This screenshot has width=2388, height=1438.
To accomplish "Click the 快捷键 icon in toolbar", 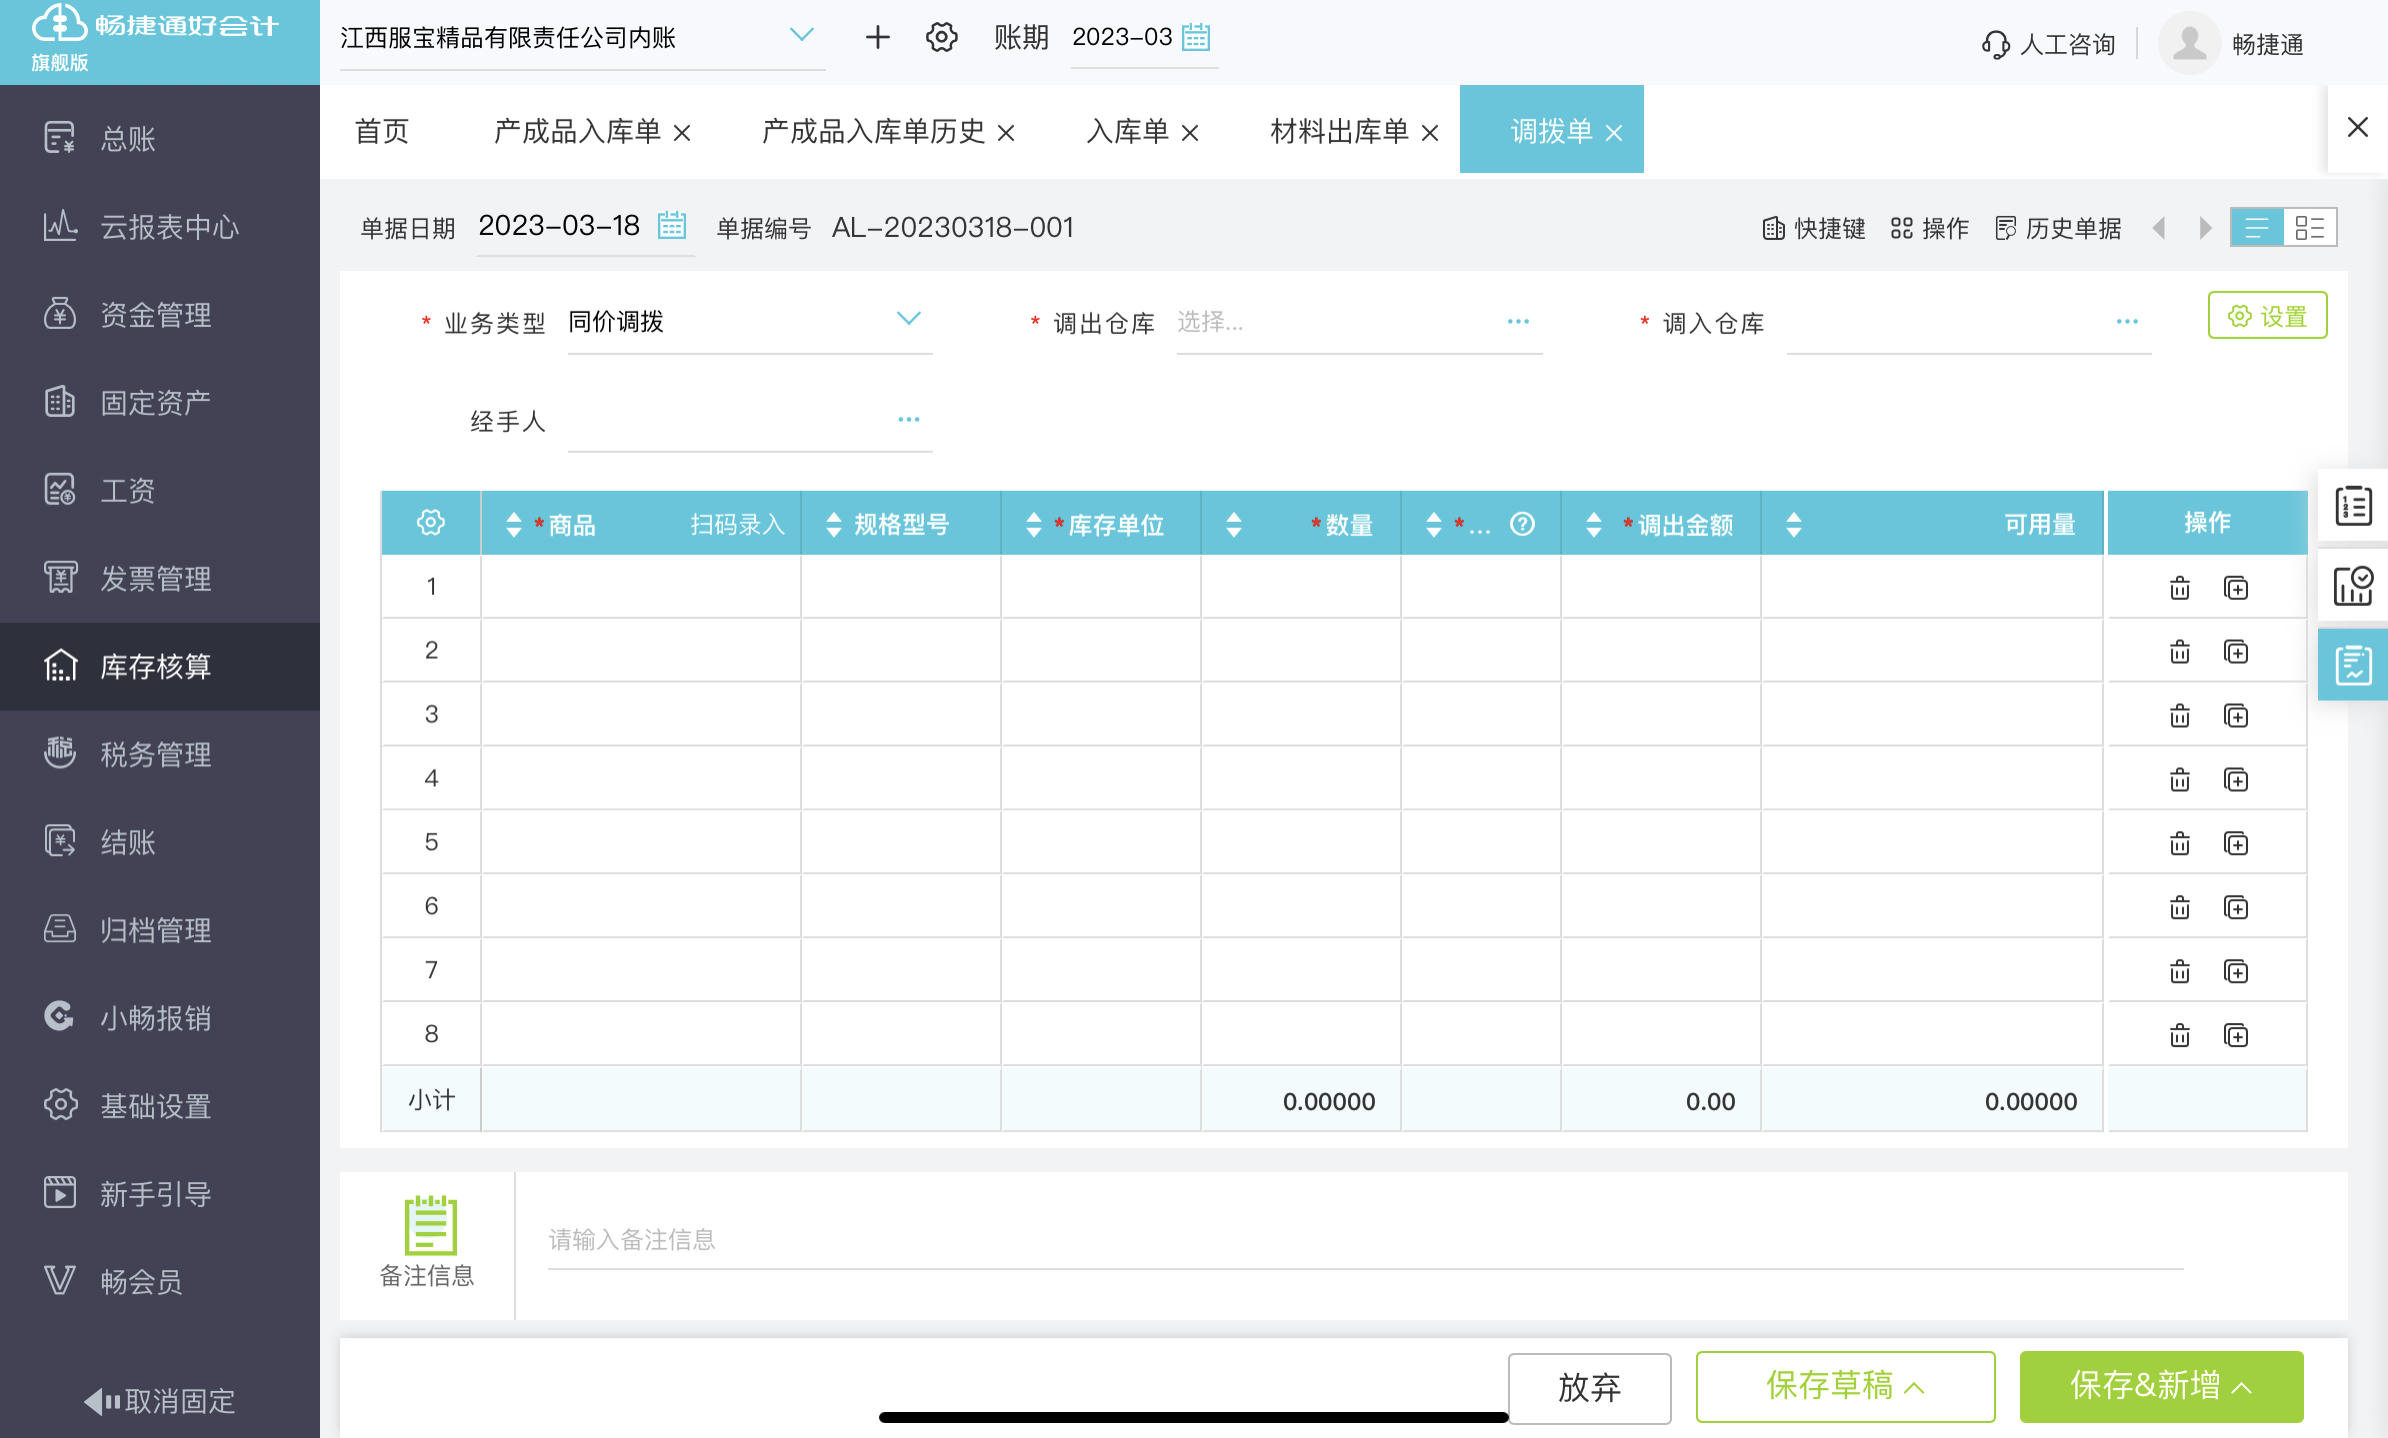I will (x=1774, y=227).
